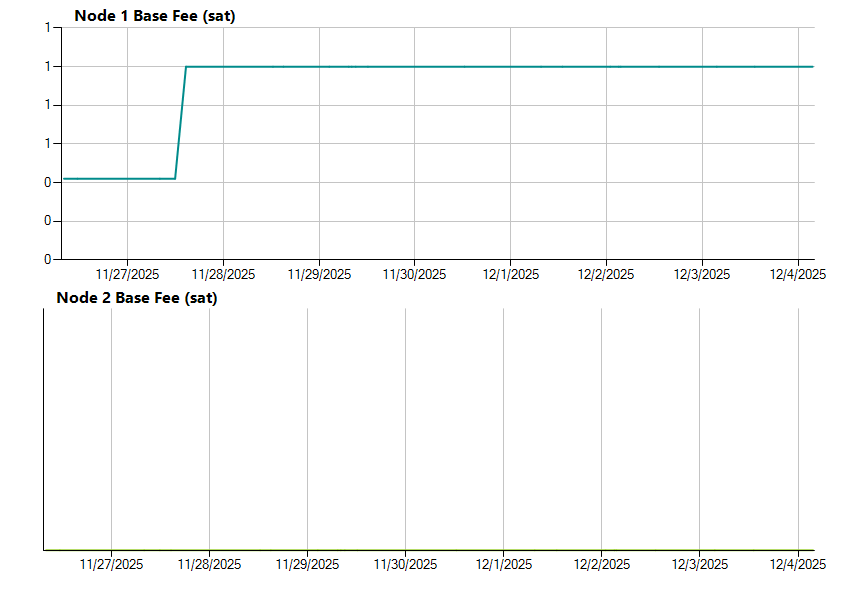Select 11/29/2025 on the Node 1 chart axis
Screen dimensions: 860x600
319,274
